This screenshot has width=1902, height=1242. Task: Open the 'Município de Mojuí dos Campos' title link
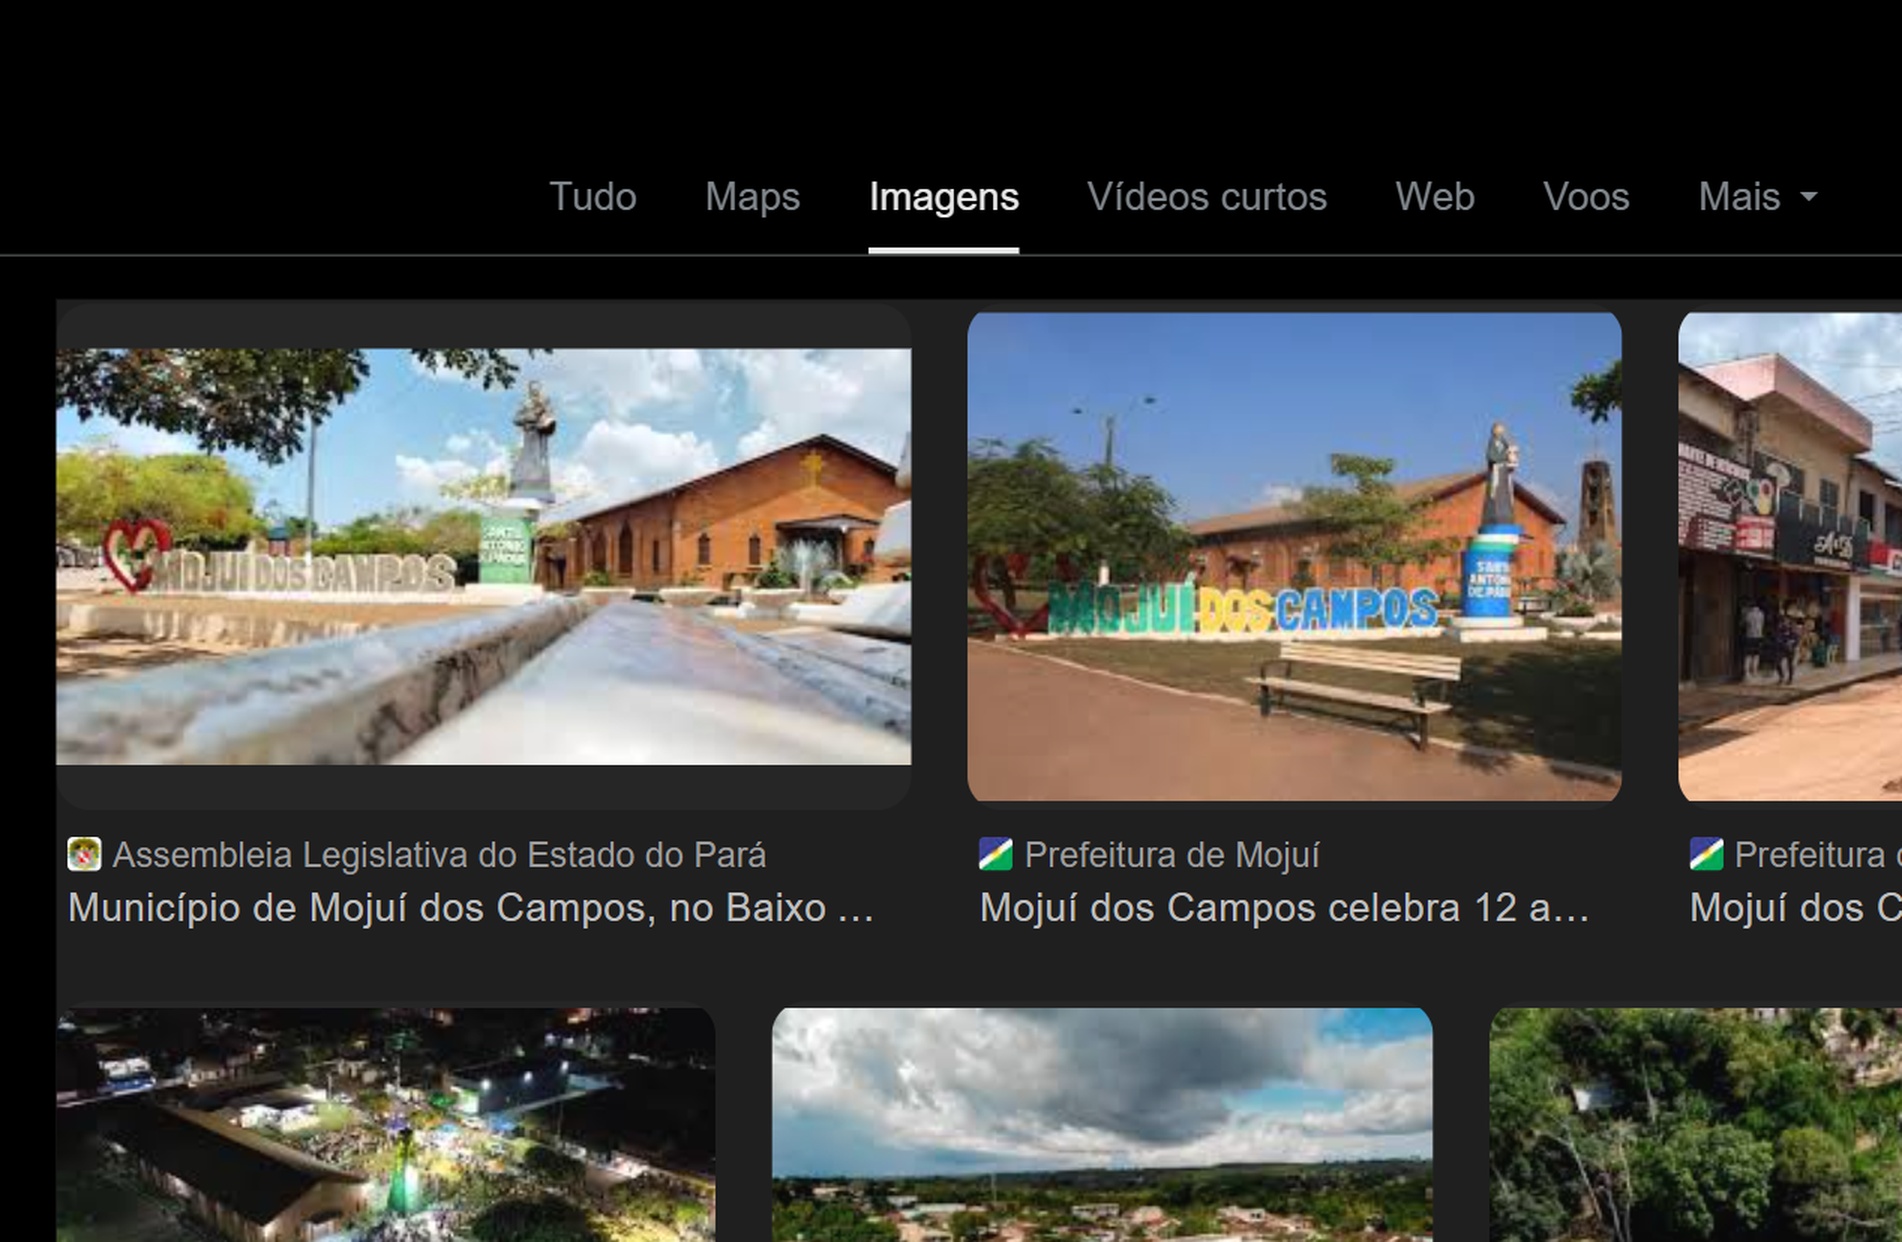click(x=470, y=908)
